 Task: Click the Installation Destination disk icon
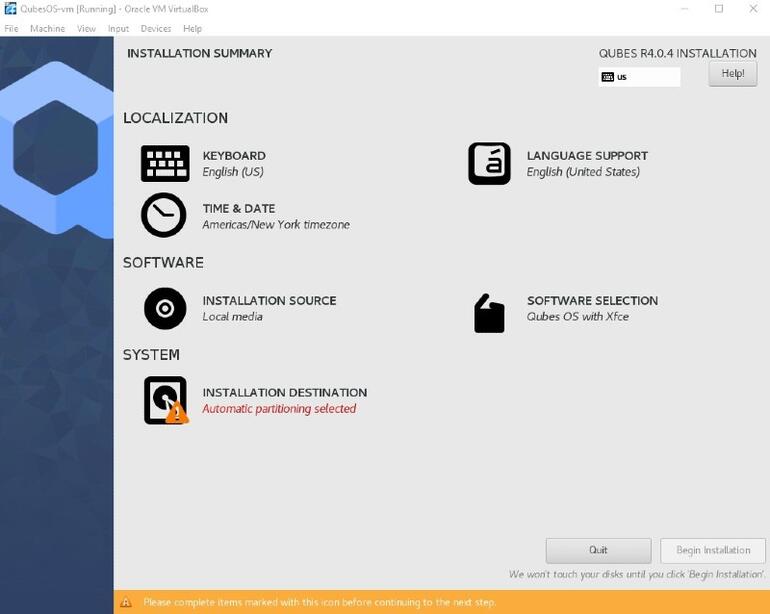click(165, 400)
